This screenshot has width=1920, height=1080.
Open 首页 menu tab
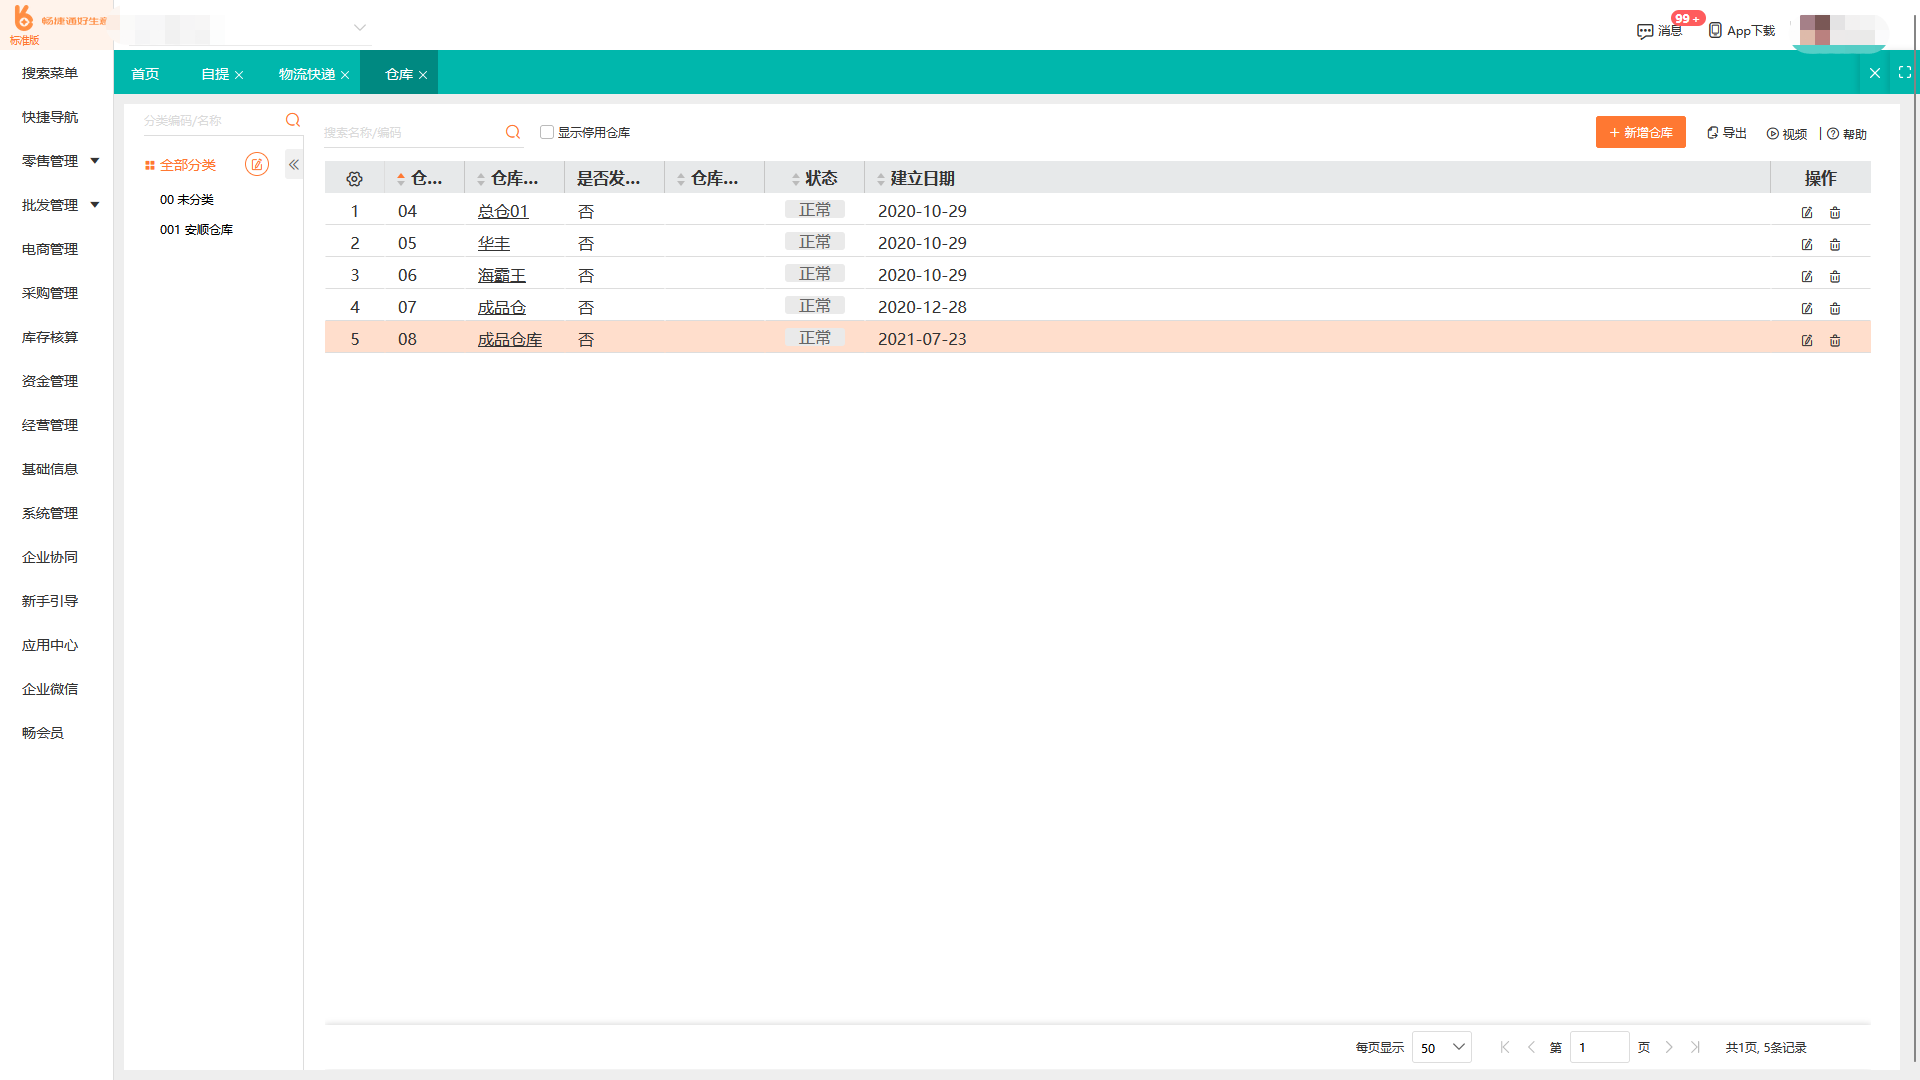click(145, 74)
